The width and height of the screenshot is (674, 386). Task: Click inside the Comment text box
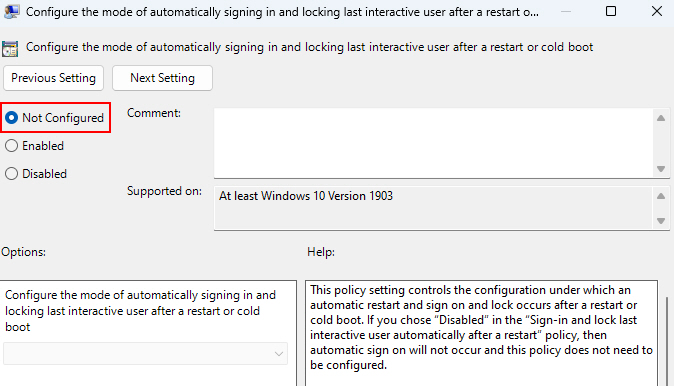pos(433,143)
